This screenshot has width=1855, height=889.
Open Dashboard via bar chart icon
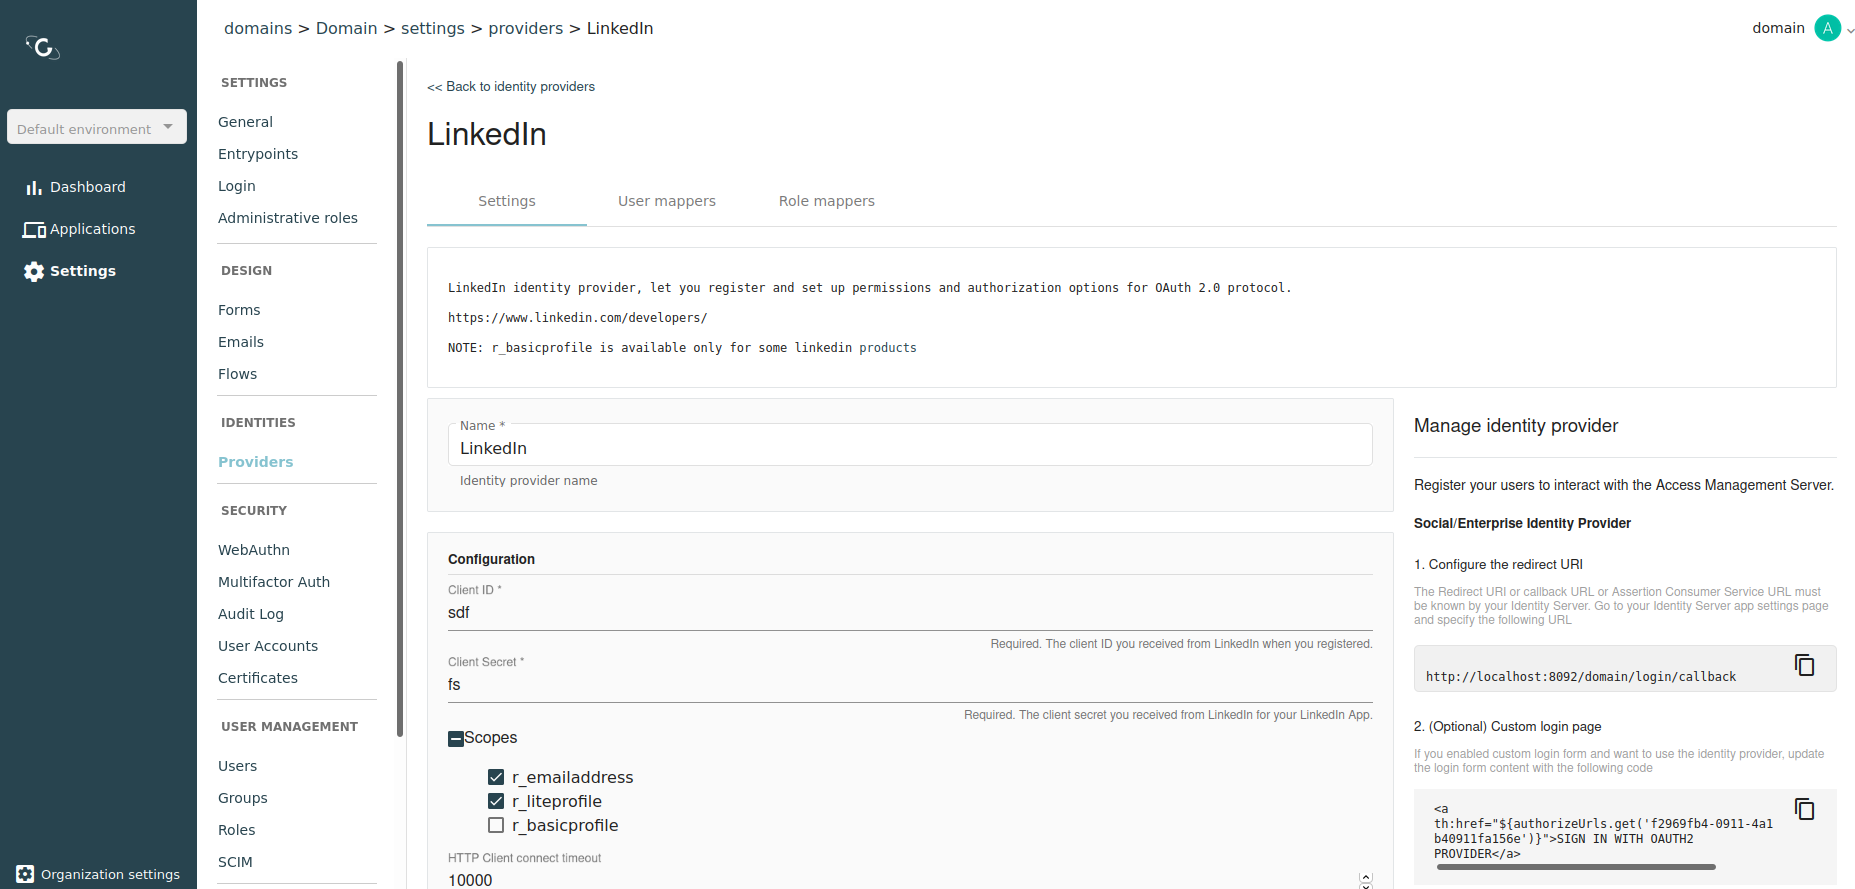[34, 188]
